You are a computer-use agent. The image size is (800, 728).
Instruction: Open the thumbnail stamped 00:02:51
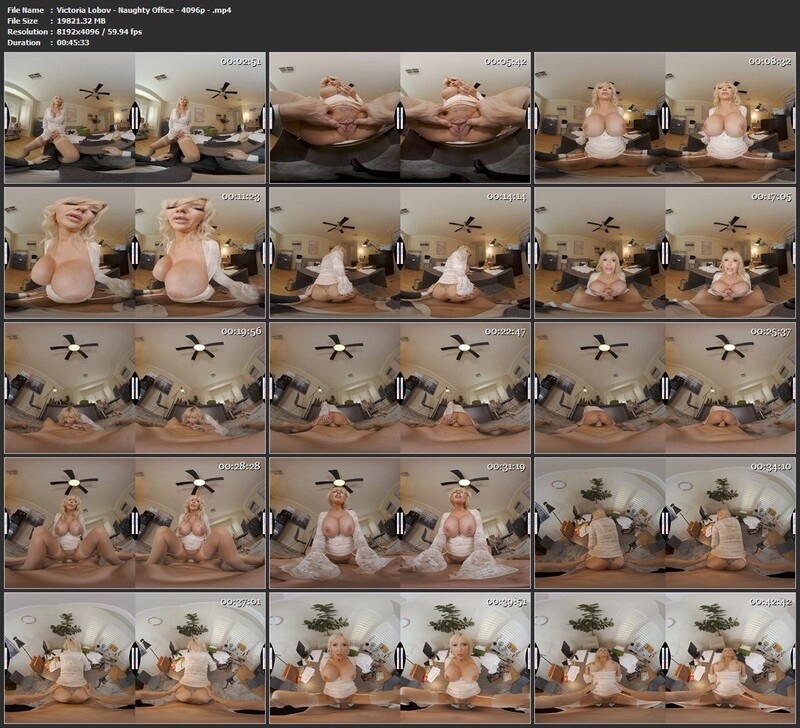(x=135, y=117)
